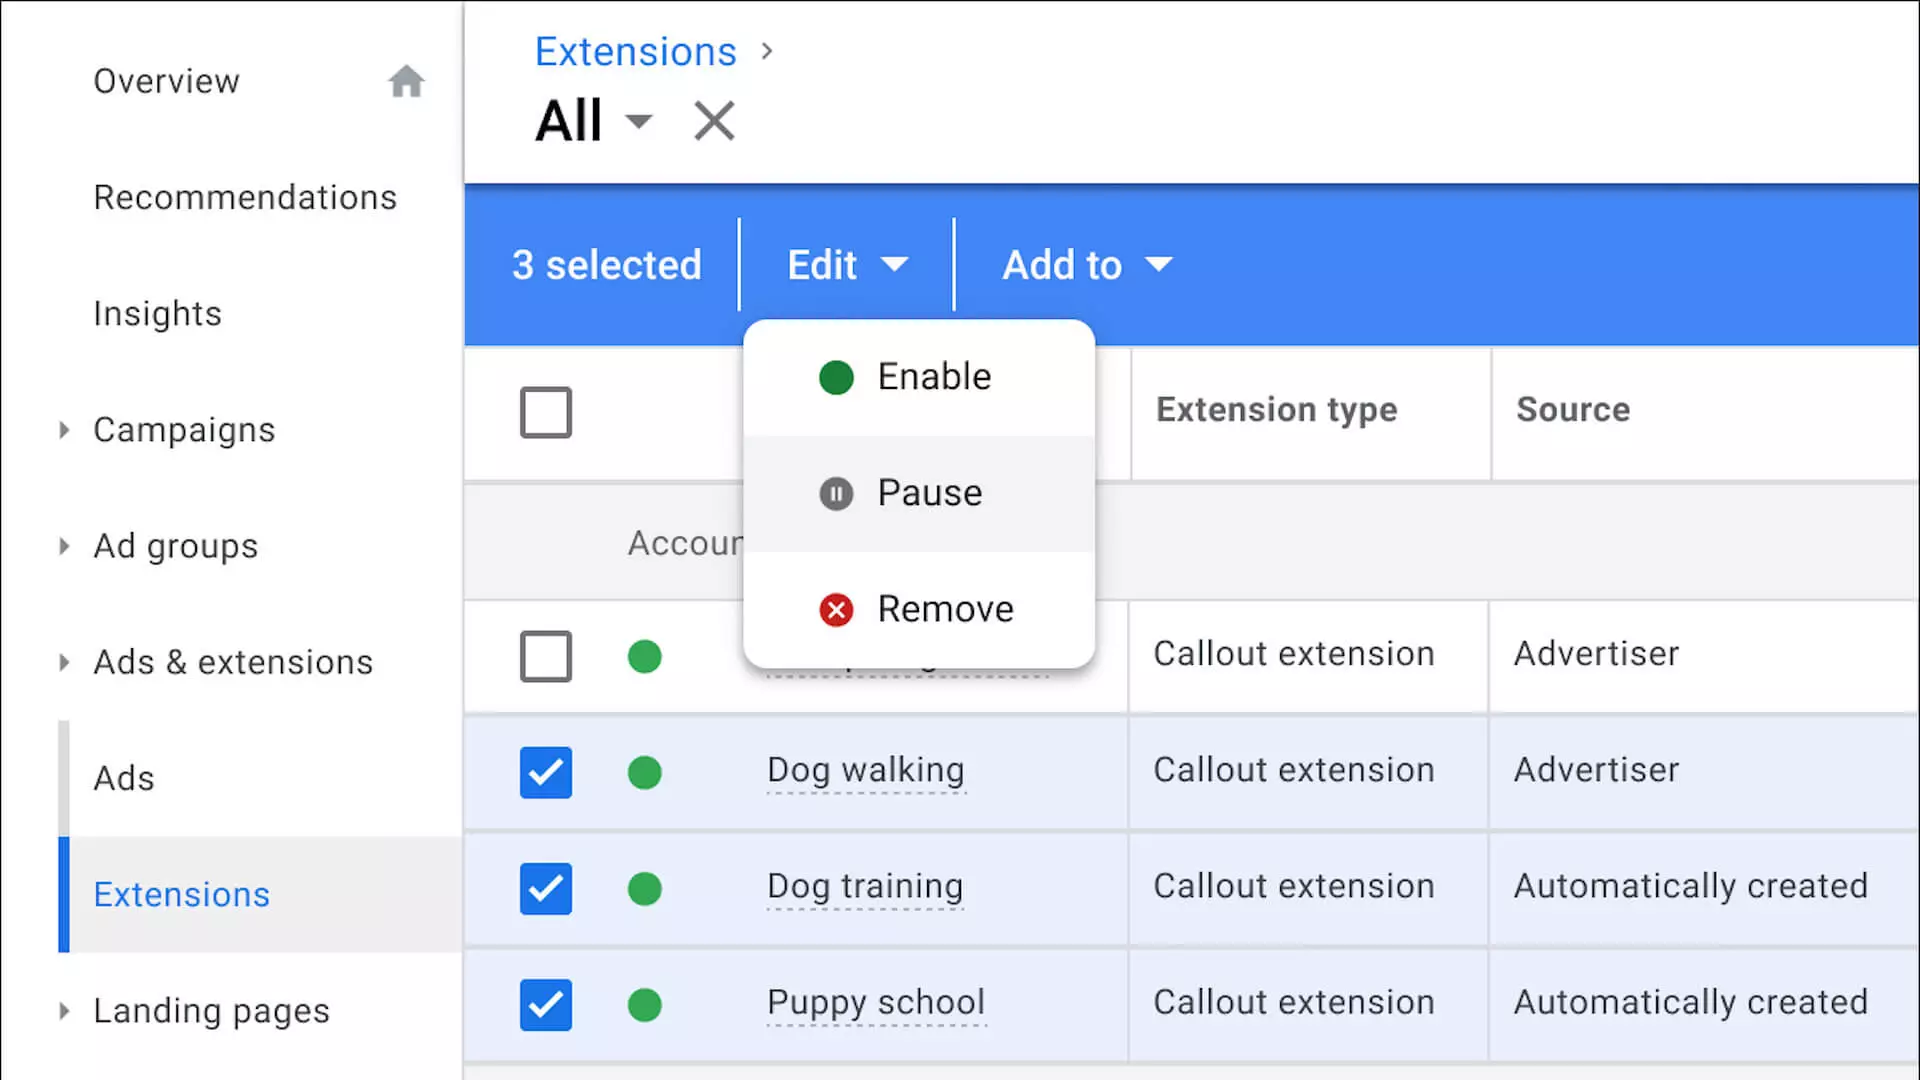The image size is (1920, 1080).
Task: Select the Ad groups tree item
Action: click(x=175, y=545)
